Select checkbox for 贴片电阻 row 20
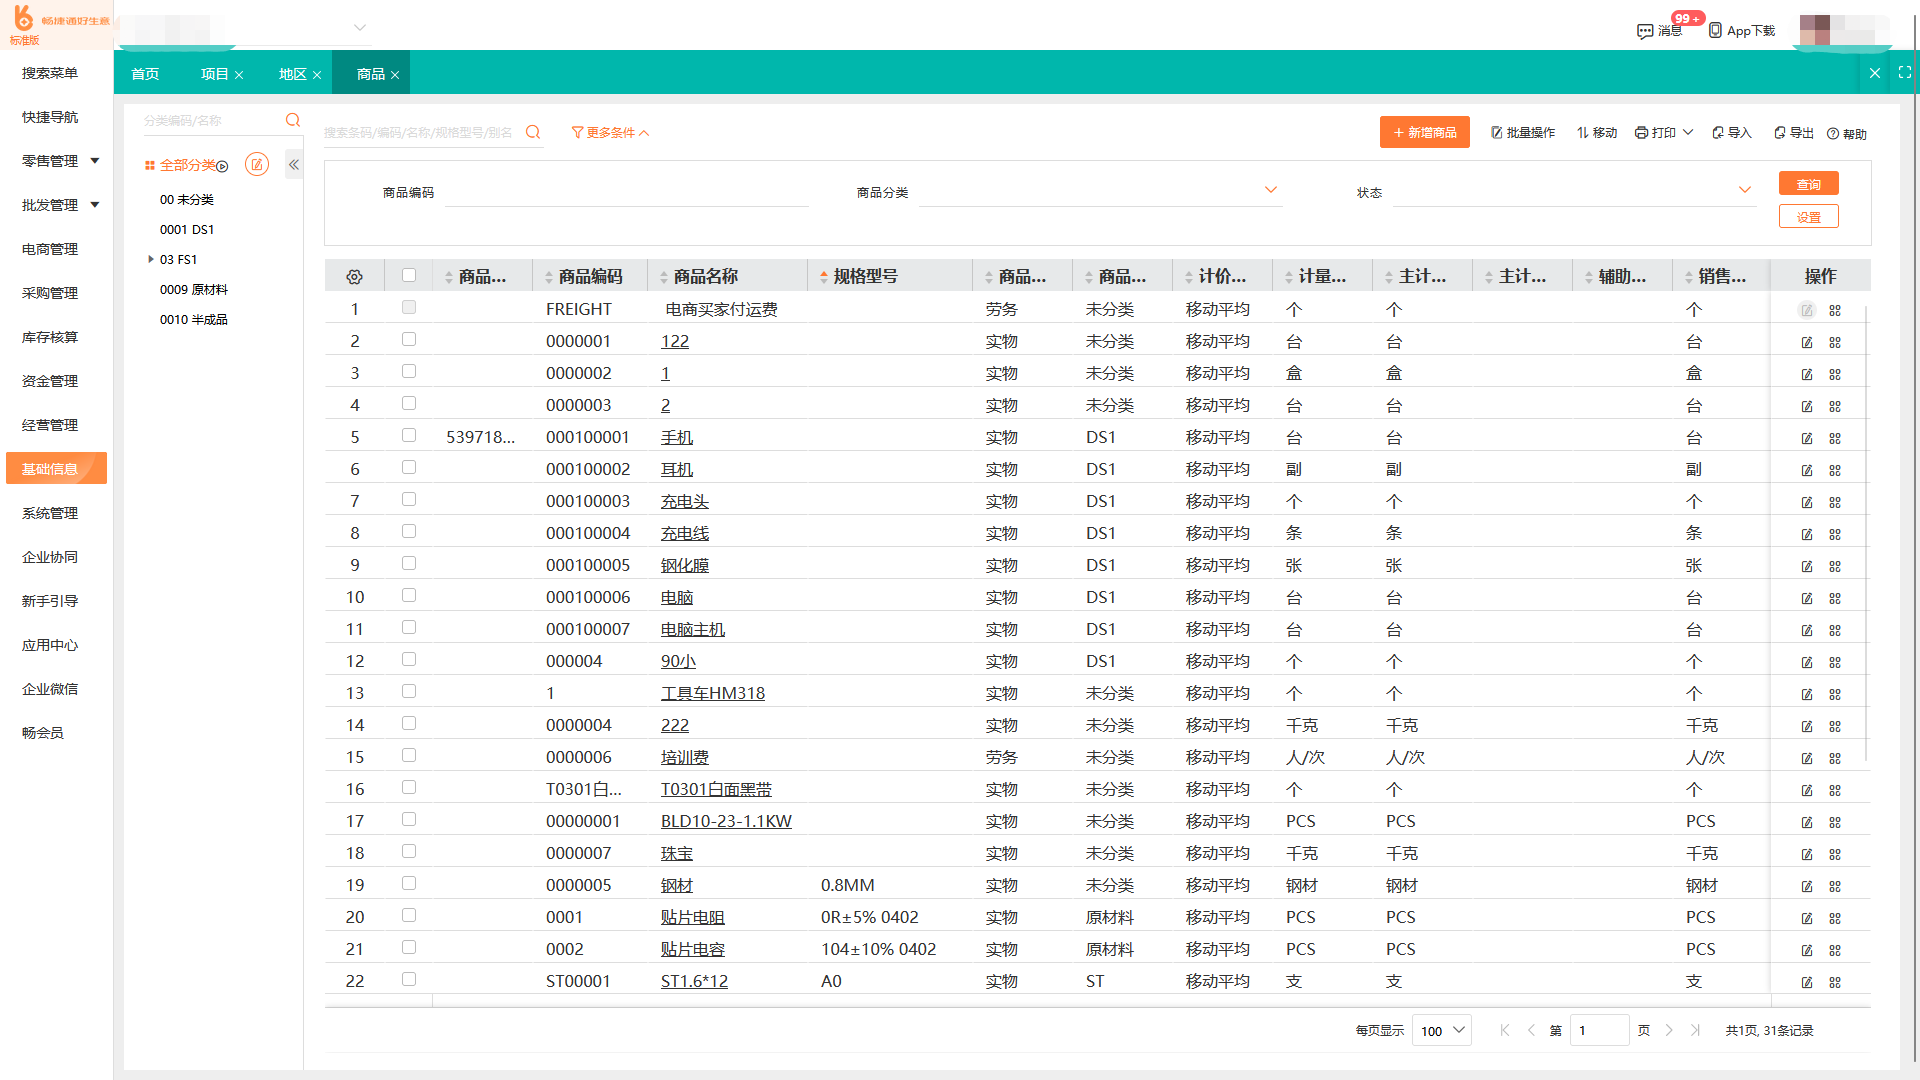The width and height of the screenshot is (1920, 1080). point(411,916)
